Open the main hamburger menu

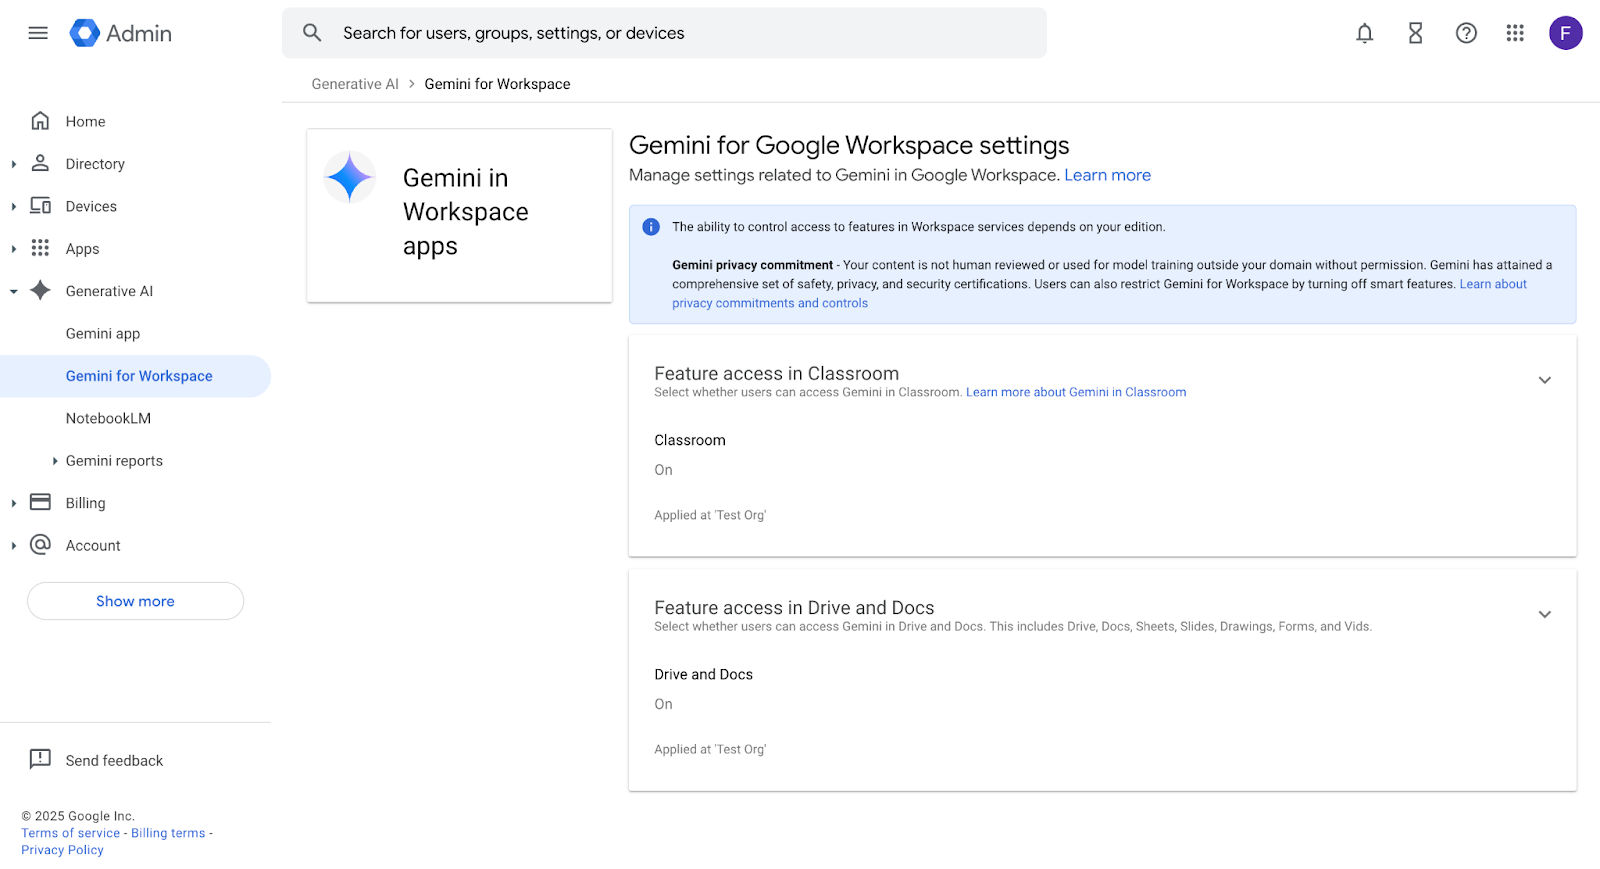[x=38, y=33]
